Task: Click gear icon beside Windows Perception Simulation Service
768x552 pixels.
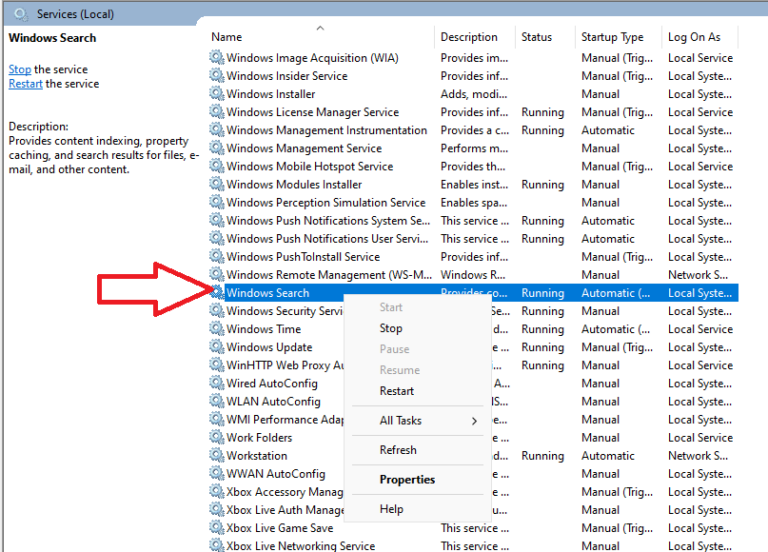Action: point(216,202)
